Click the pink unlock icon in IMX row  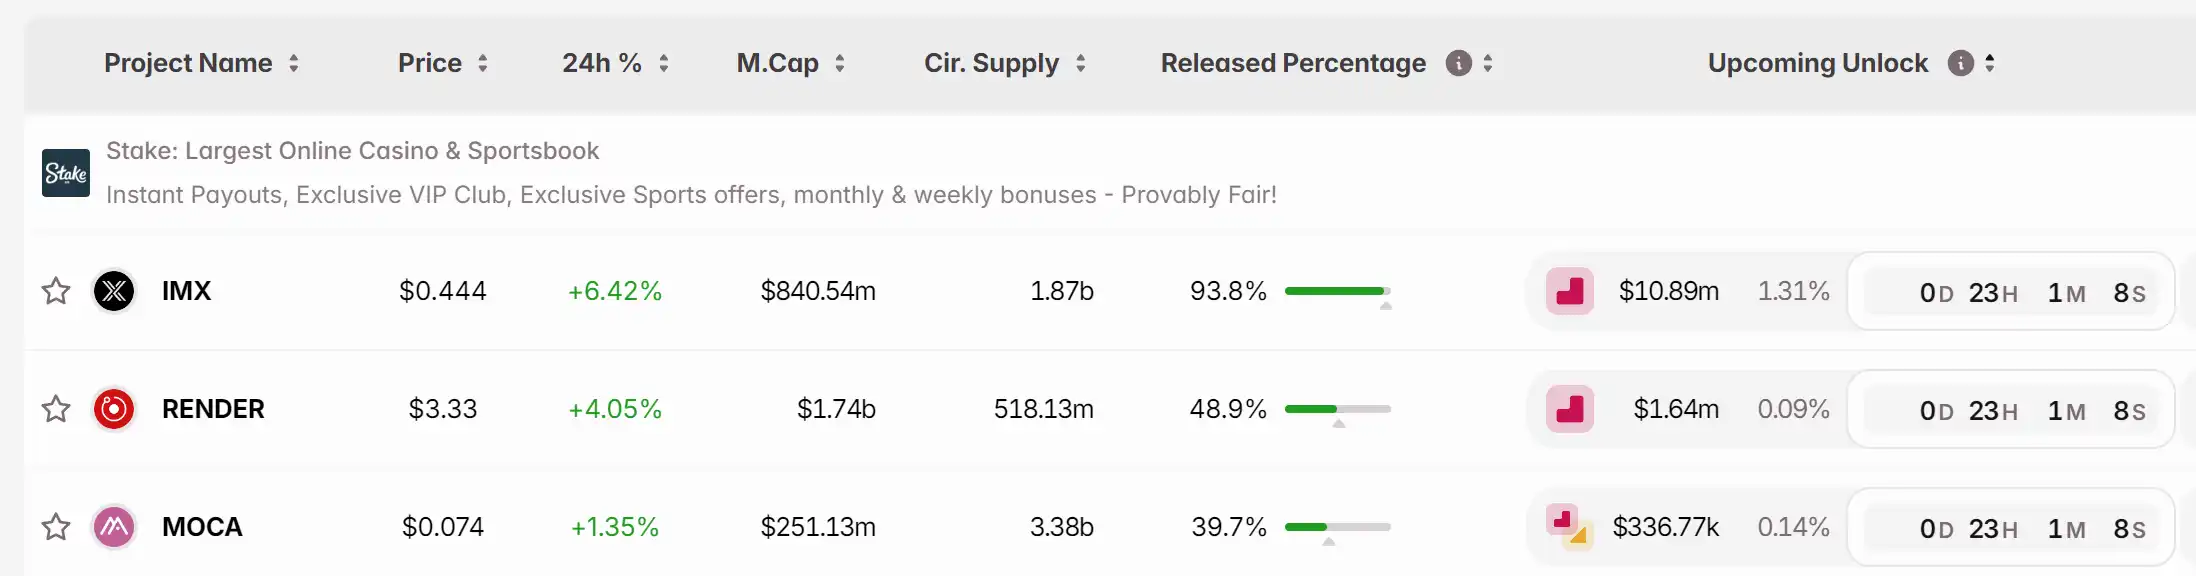pos(1569,291)
